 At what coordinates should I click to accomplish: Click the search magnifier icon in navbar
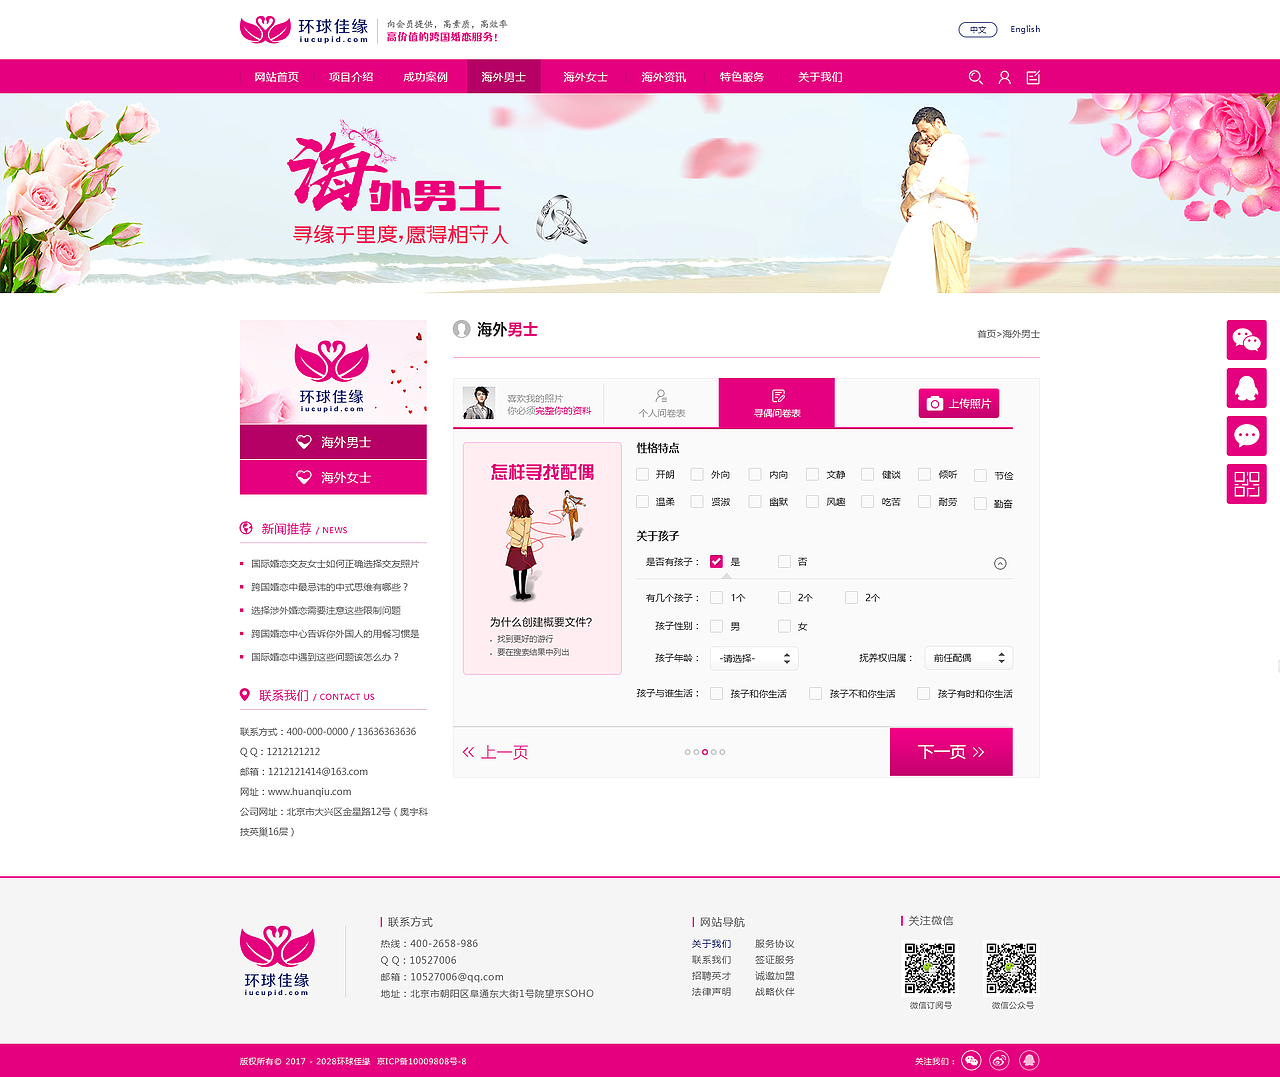click(x=975, y=77)
